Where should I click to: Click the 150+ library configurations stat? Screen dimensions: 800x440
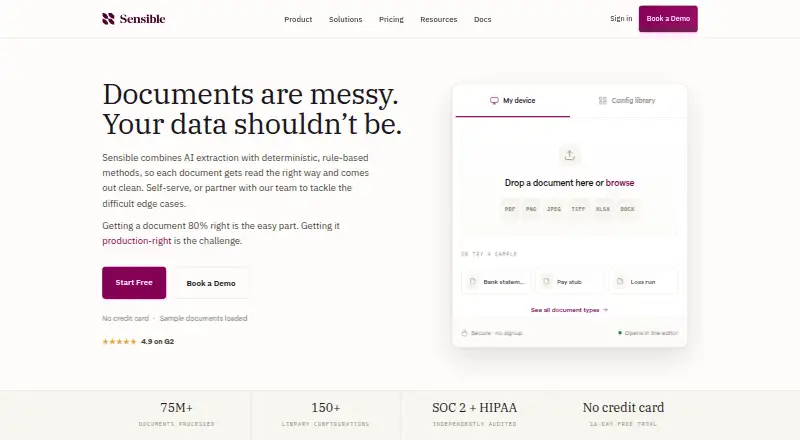pyautogui.click(x=326, y=414)
